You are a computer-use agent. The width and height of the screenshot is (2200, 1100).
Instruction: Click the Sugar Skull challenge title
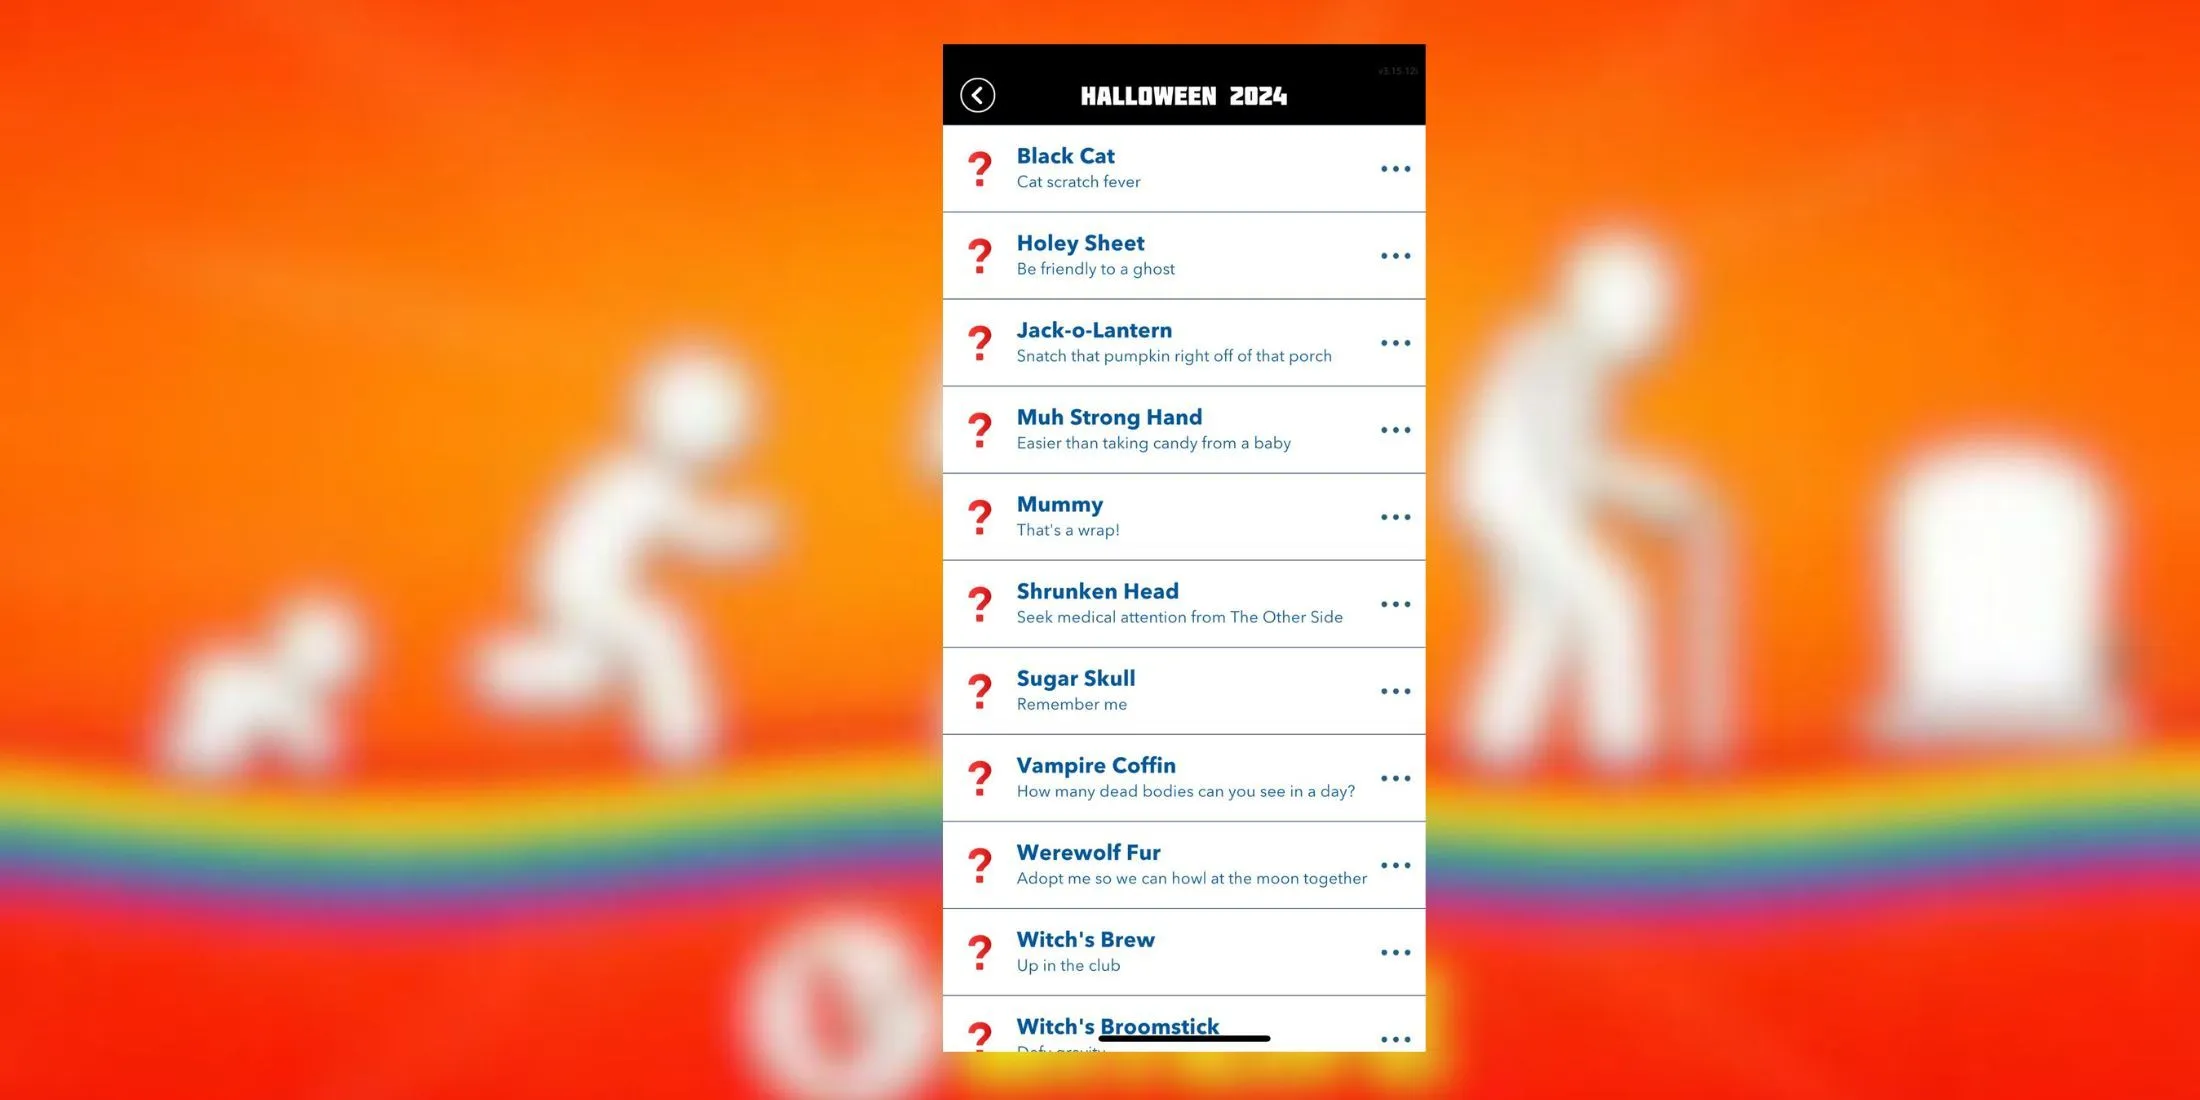pos(1076,676)
